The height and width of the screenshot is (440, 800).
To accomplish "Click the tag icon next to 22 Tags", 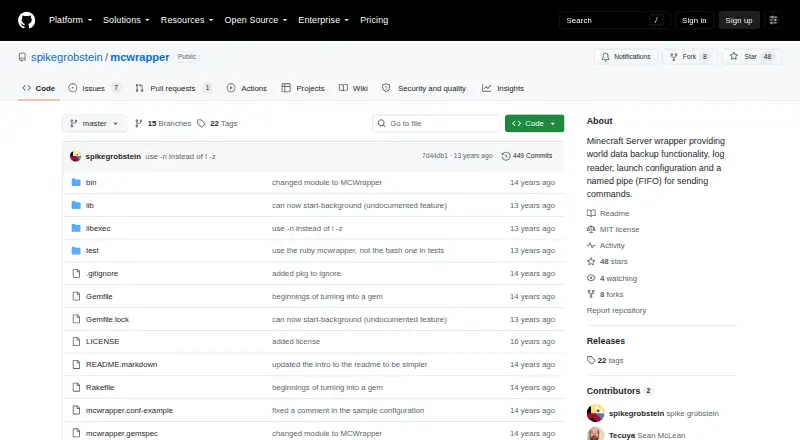I will [x=201, y=124].
